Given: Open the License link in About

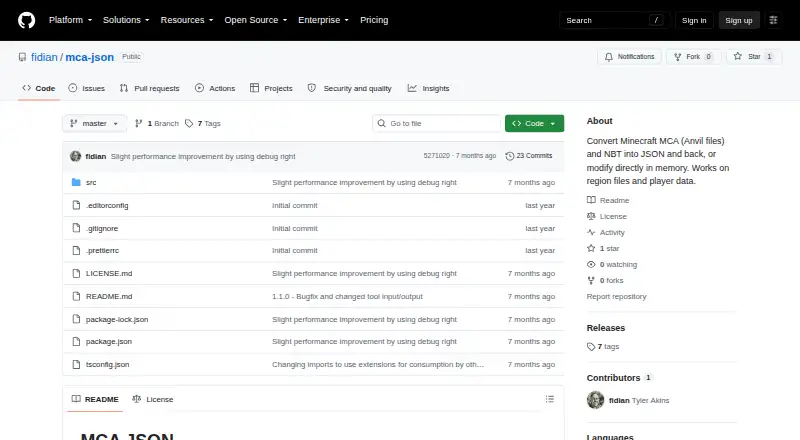Looking at the screenshot, I should point(607,216).
